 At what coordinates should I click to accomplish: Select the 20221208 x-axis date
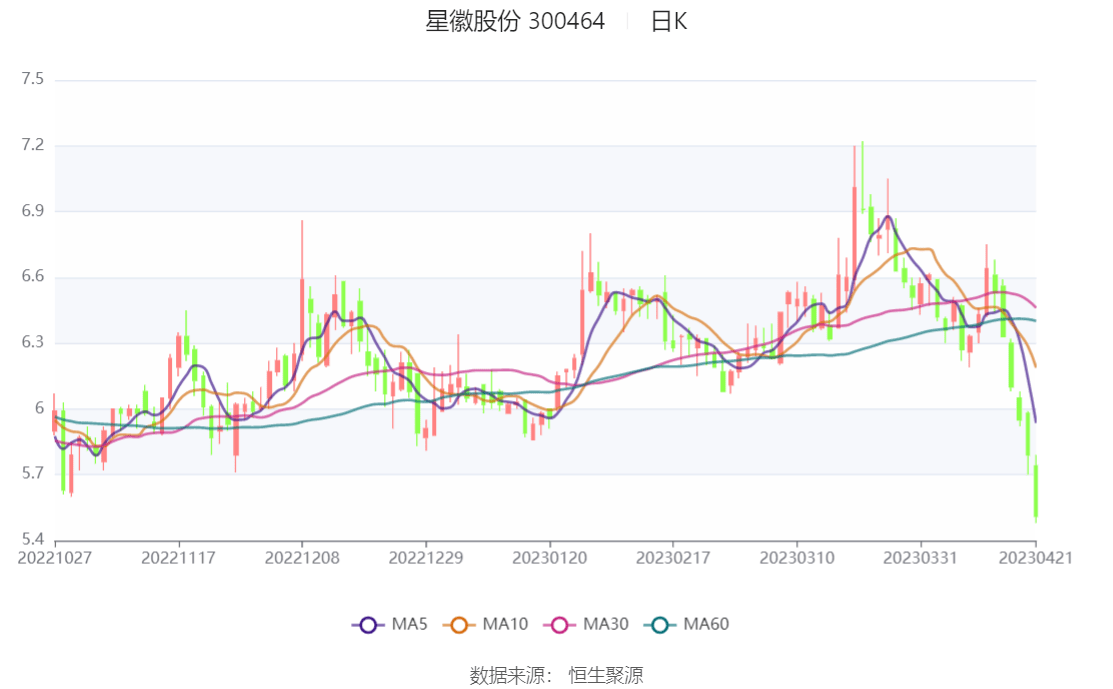pos(302,558)
